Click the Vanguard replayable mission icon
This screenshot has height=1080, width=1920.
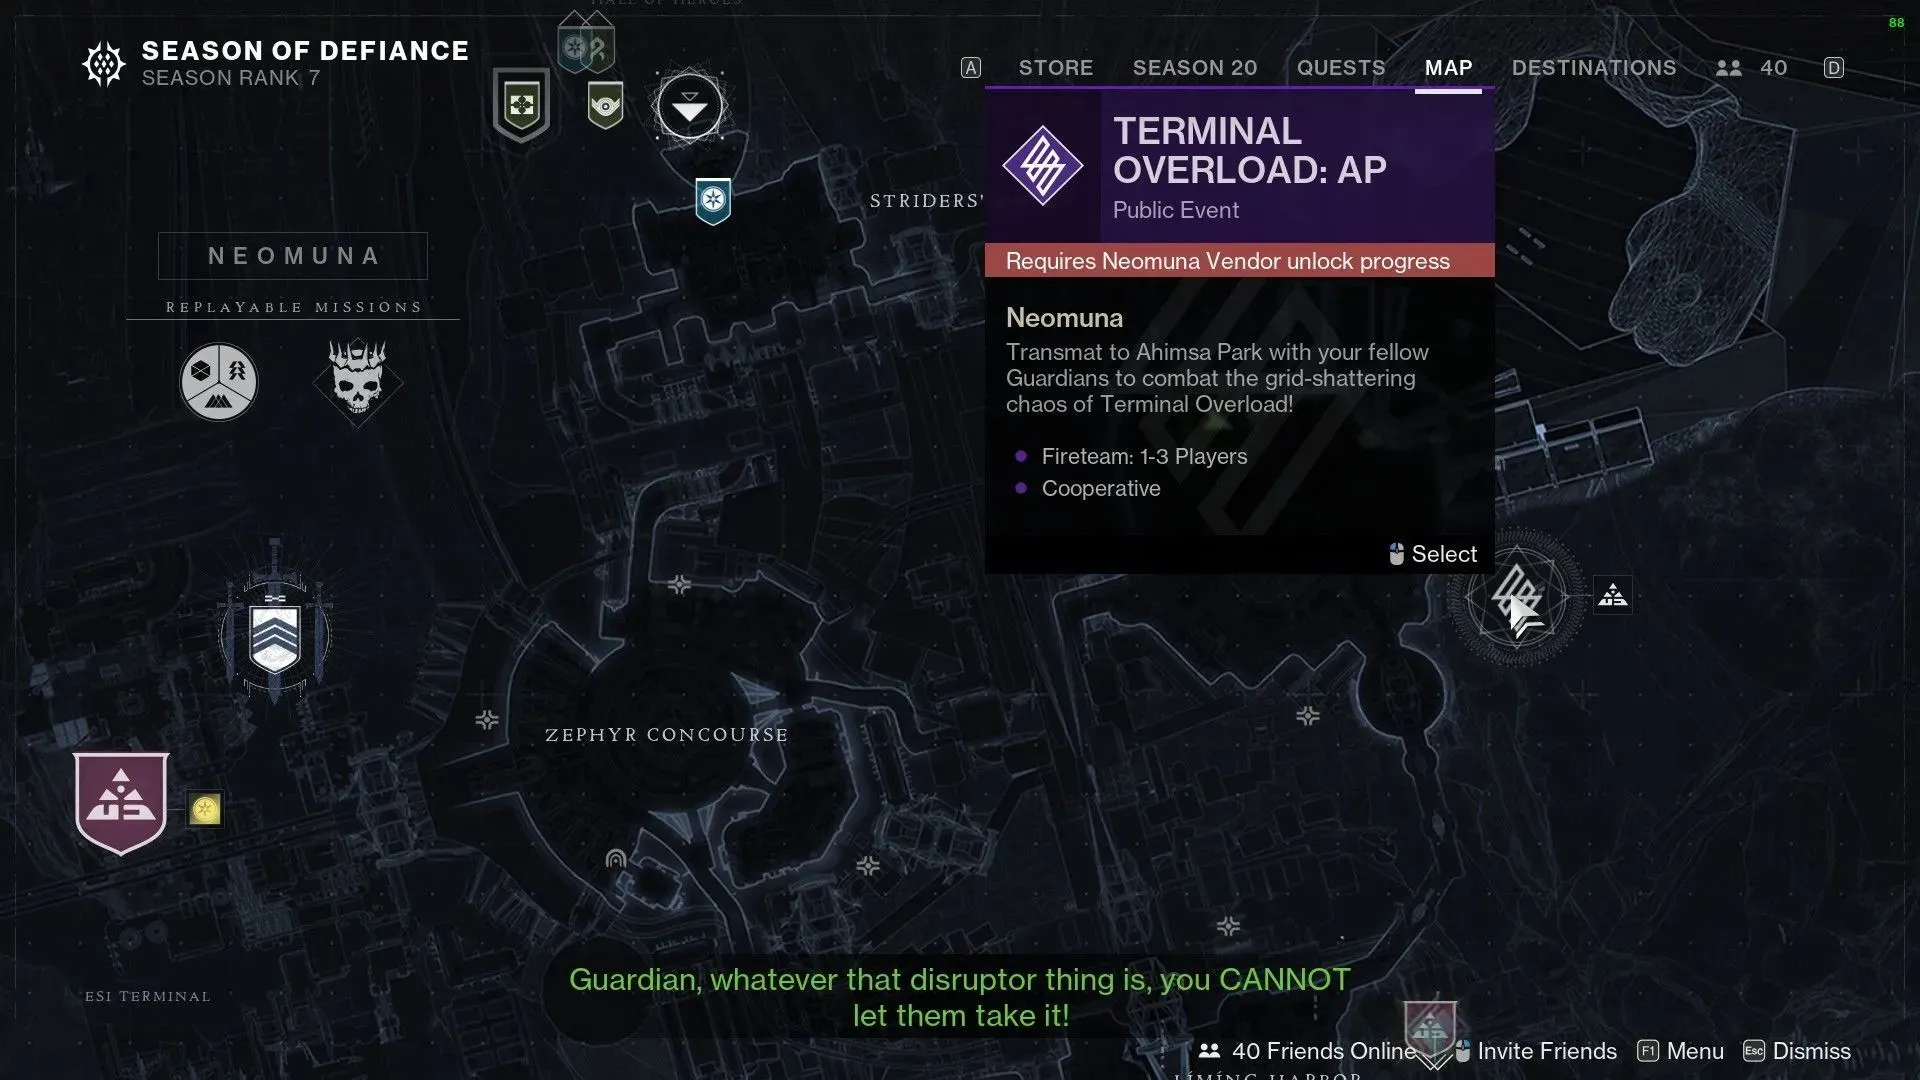(x=218, y=380)
